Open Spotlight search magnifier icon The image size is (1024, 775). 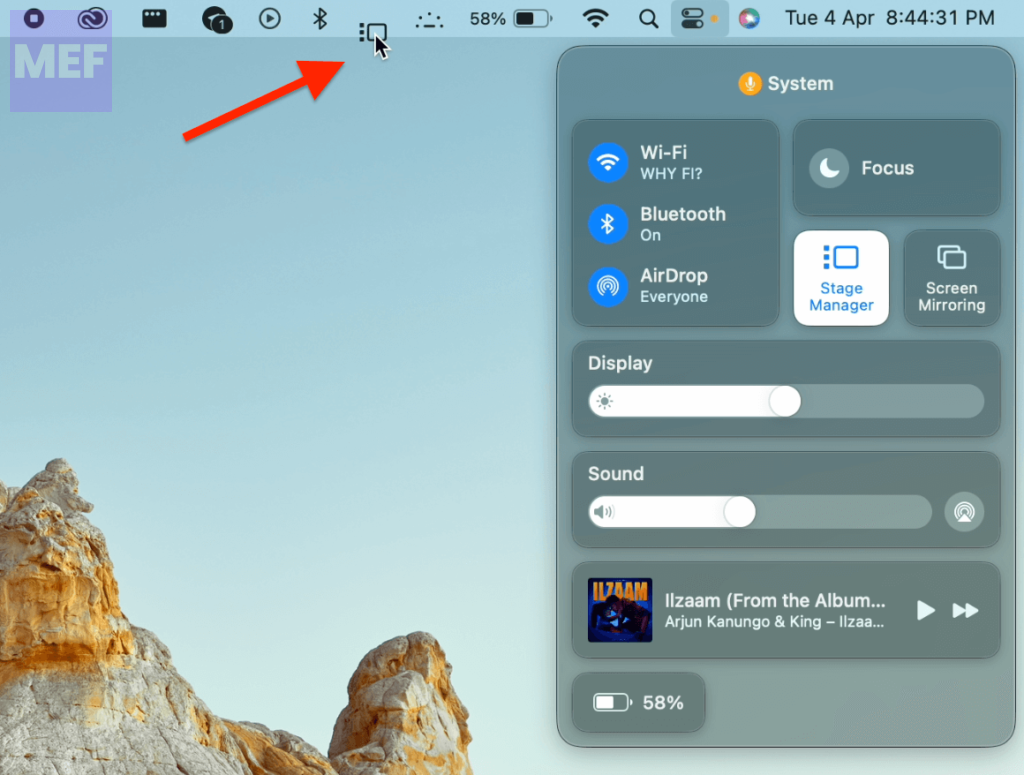(649, 18)
